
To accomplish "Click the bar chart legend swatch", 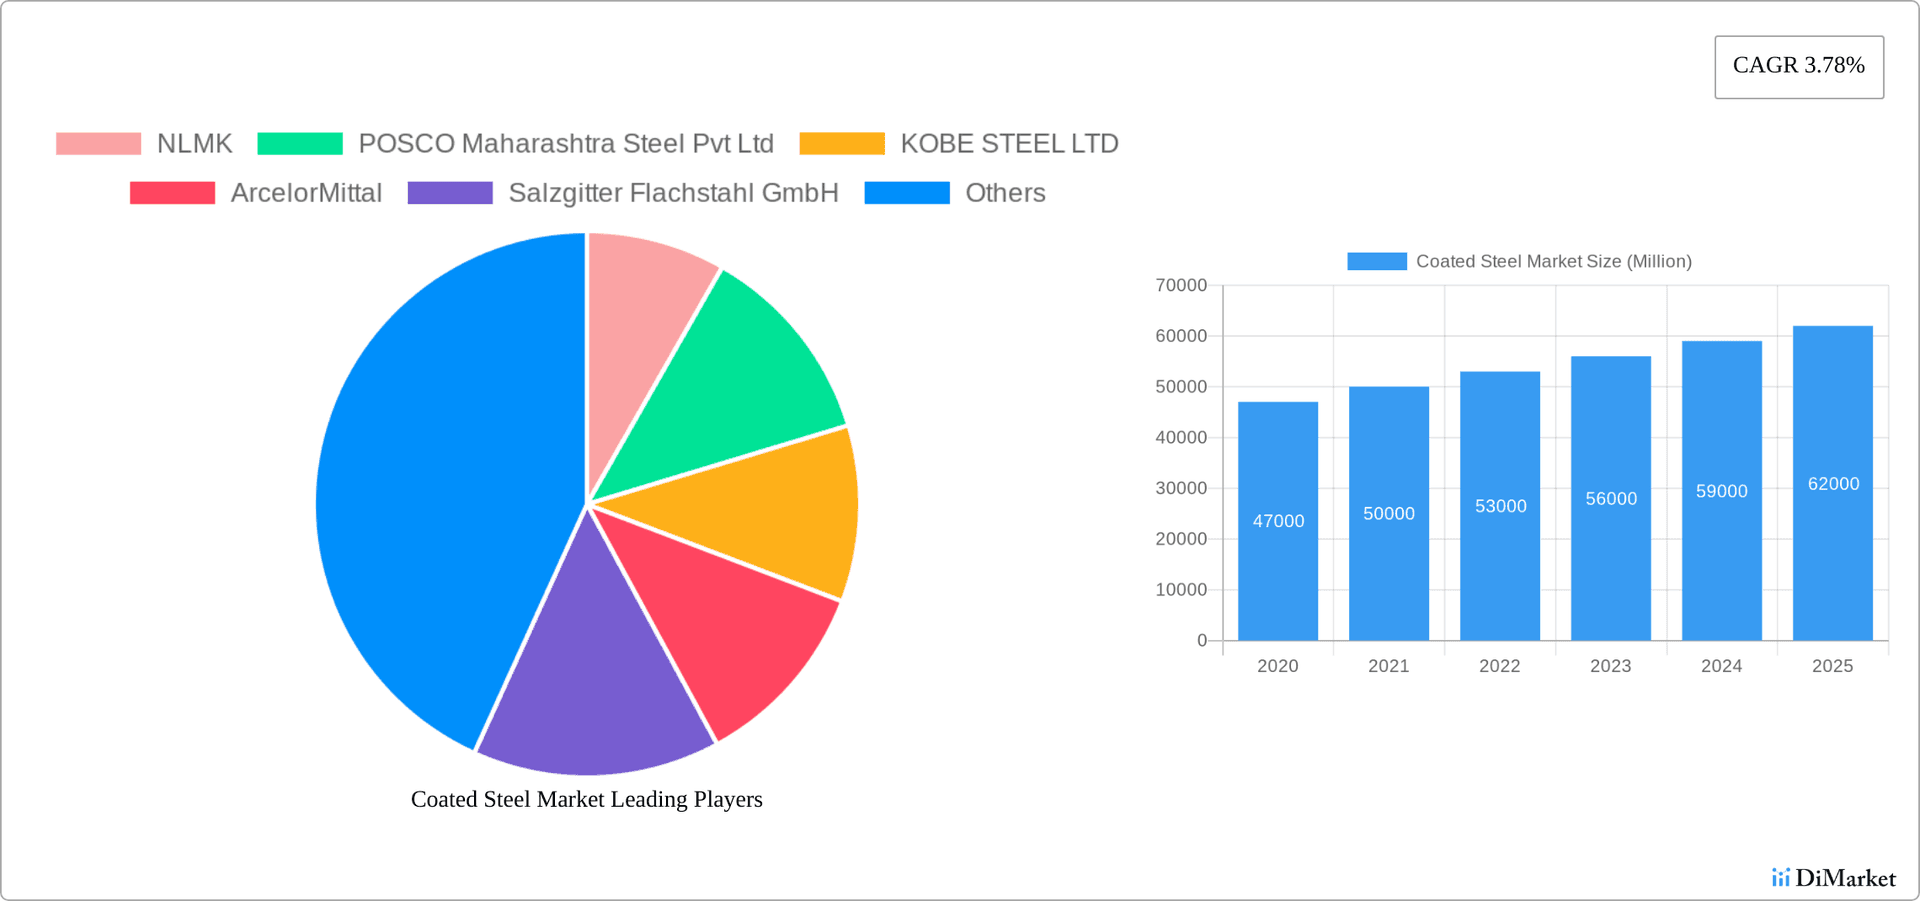I will coord(1377,261).
